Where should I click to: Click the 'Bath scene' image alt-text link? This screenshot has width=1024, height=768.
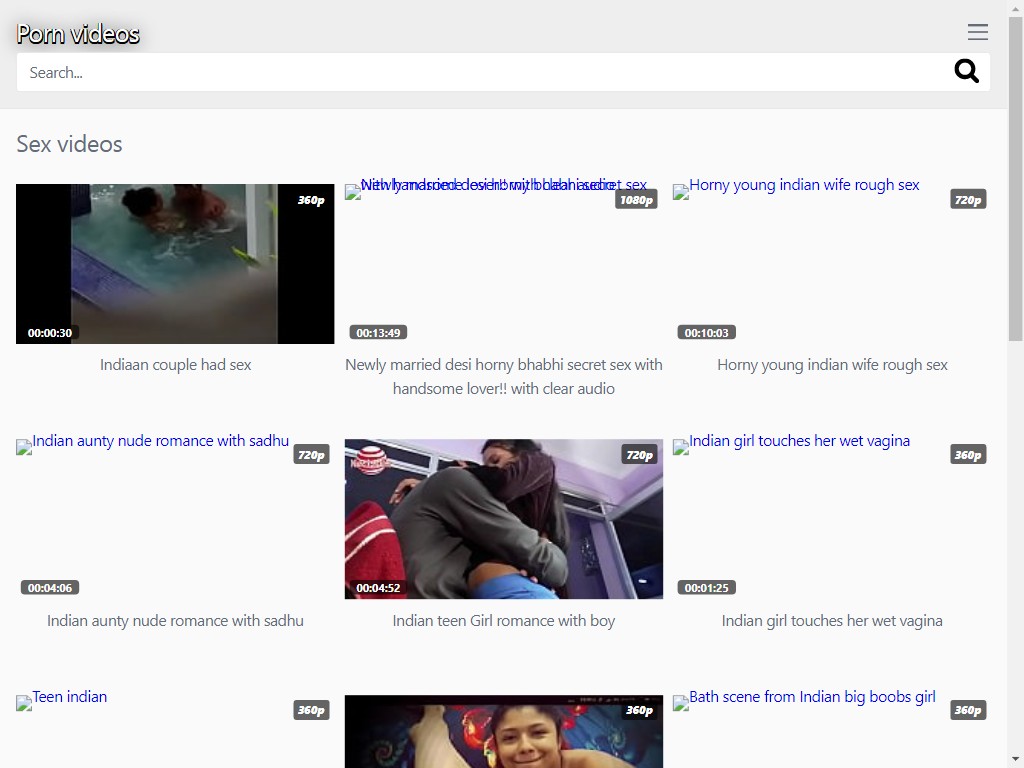(812, 697)
